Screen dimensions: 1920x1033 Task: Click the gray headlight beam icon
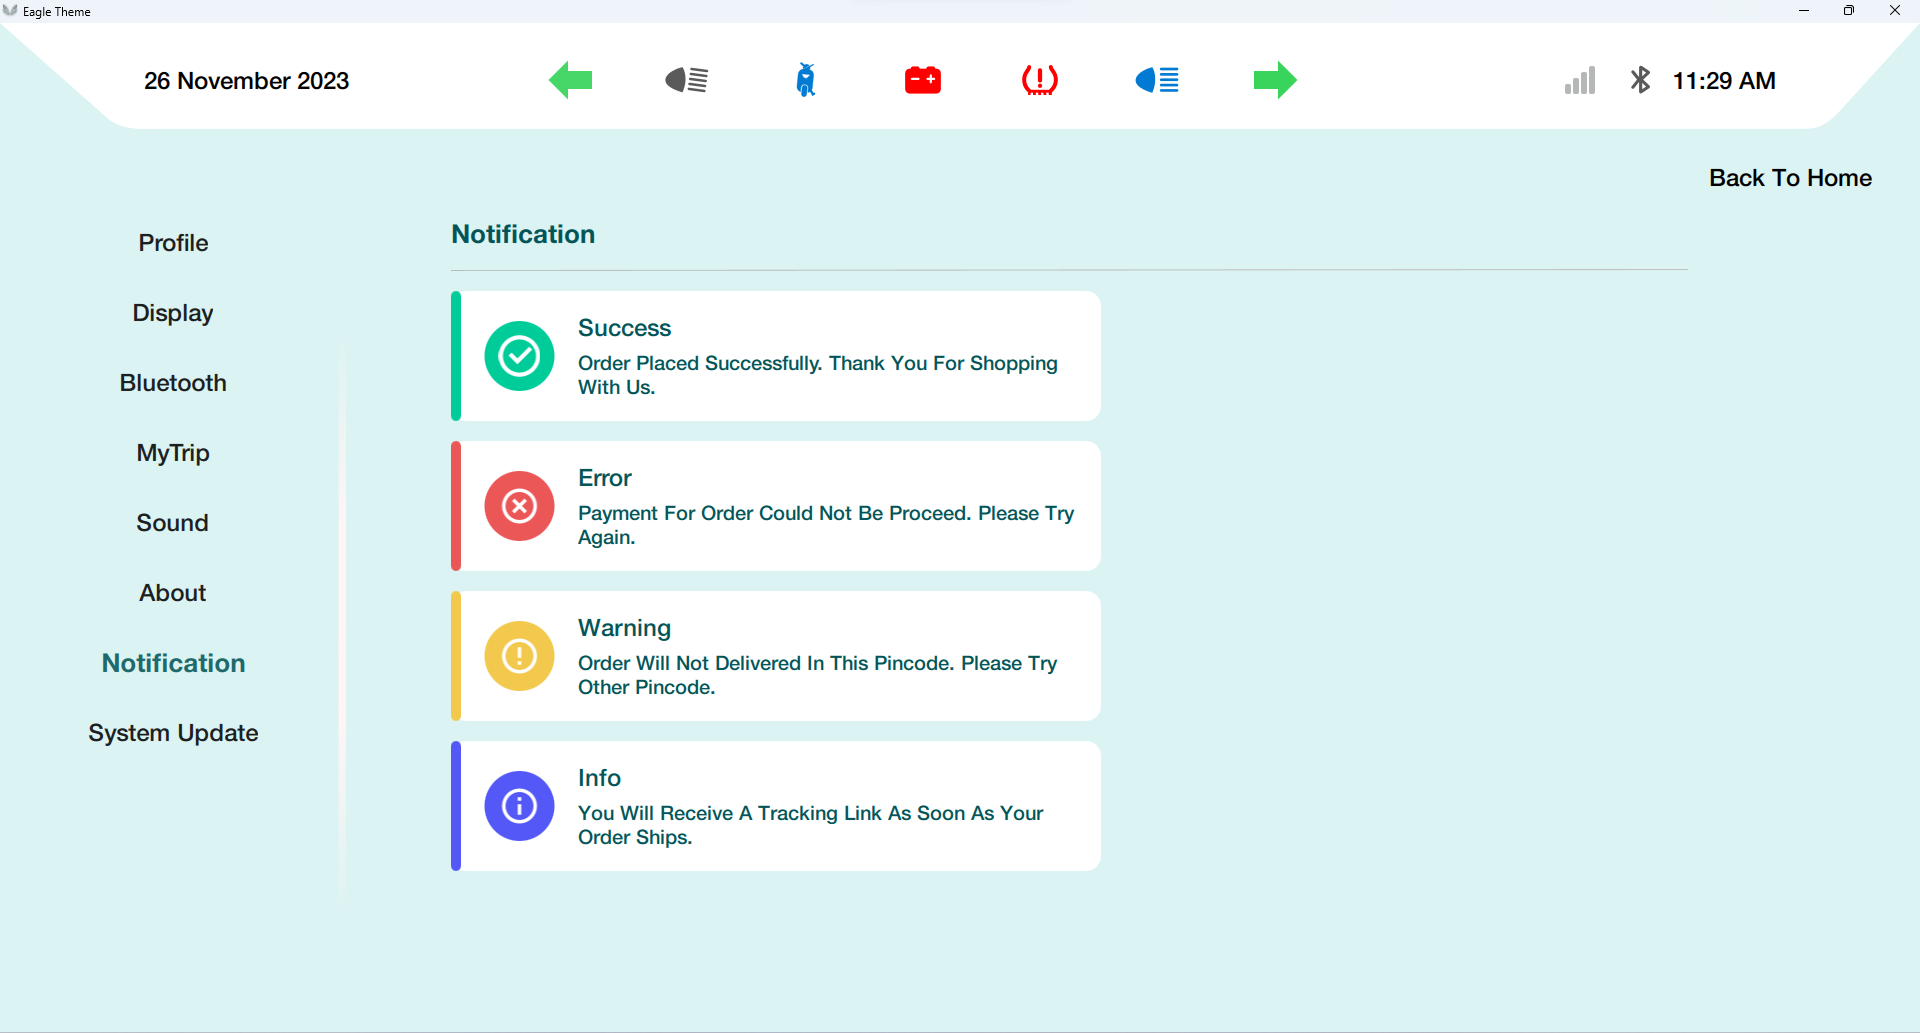pyautogui.click(x=687, y=80)
